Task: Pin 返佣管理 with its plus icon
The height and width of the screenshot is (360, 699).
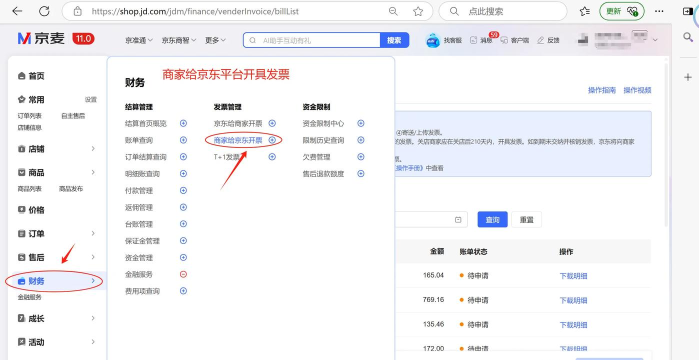Action: [x=183, y=207]
